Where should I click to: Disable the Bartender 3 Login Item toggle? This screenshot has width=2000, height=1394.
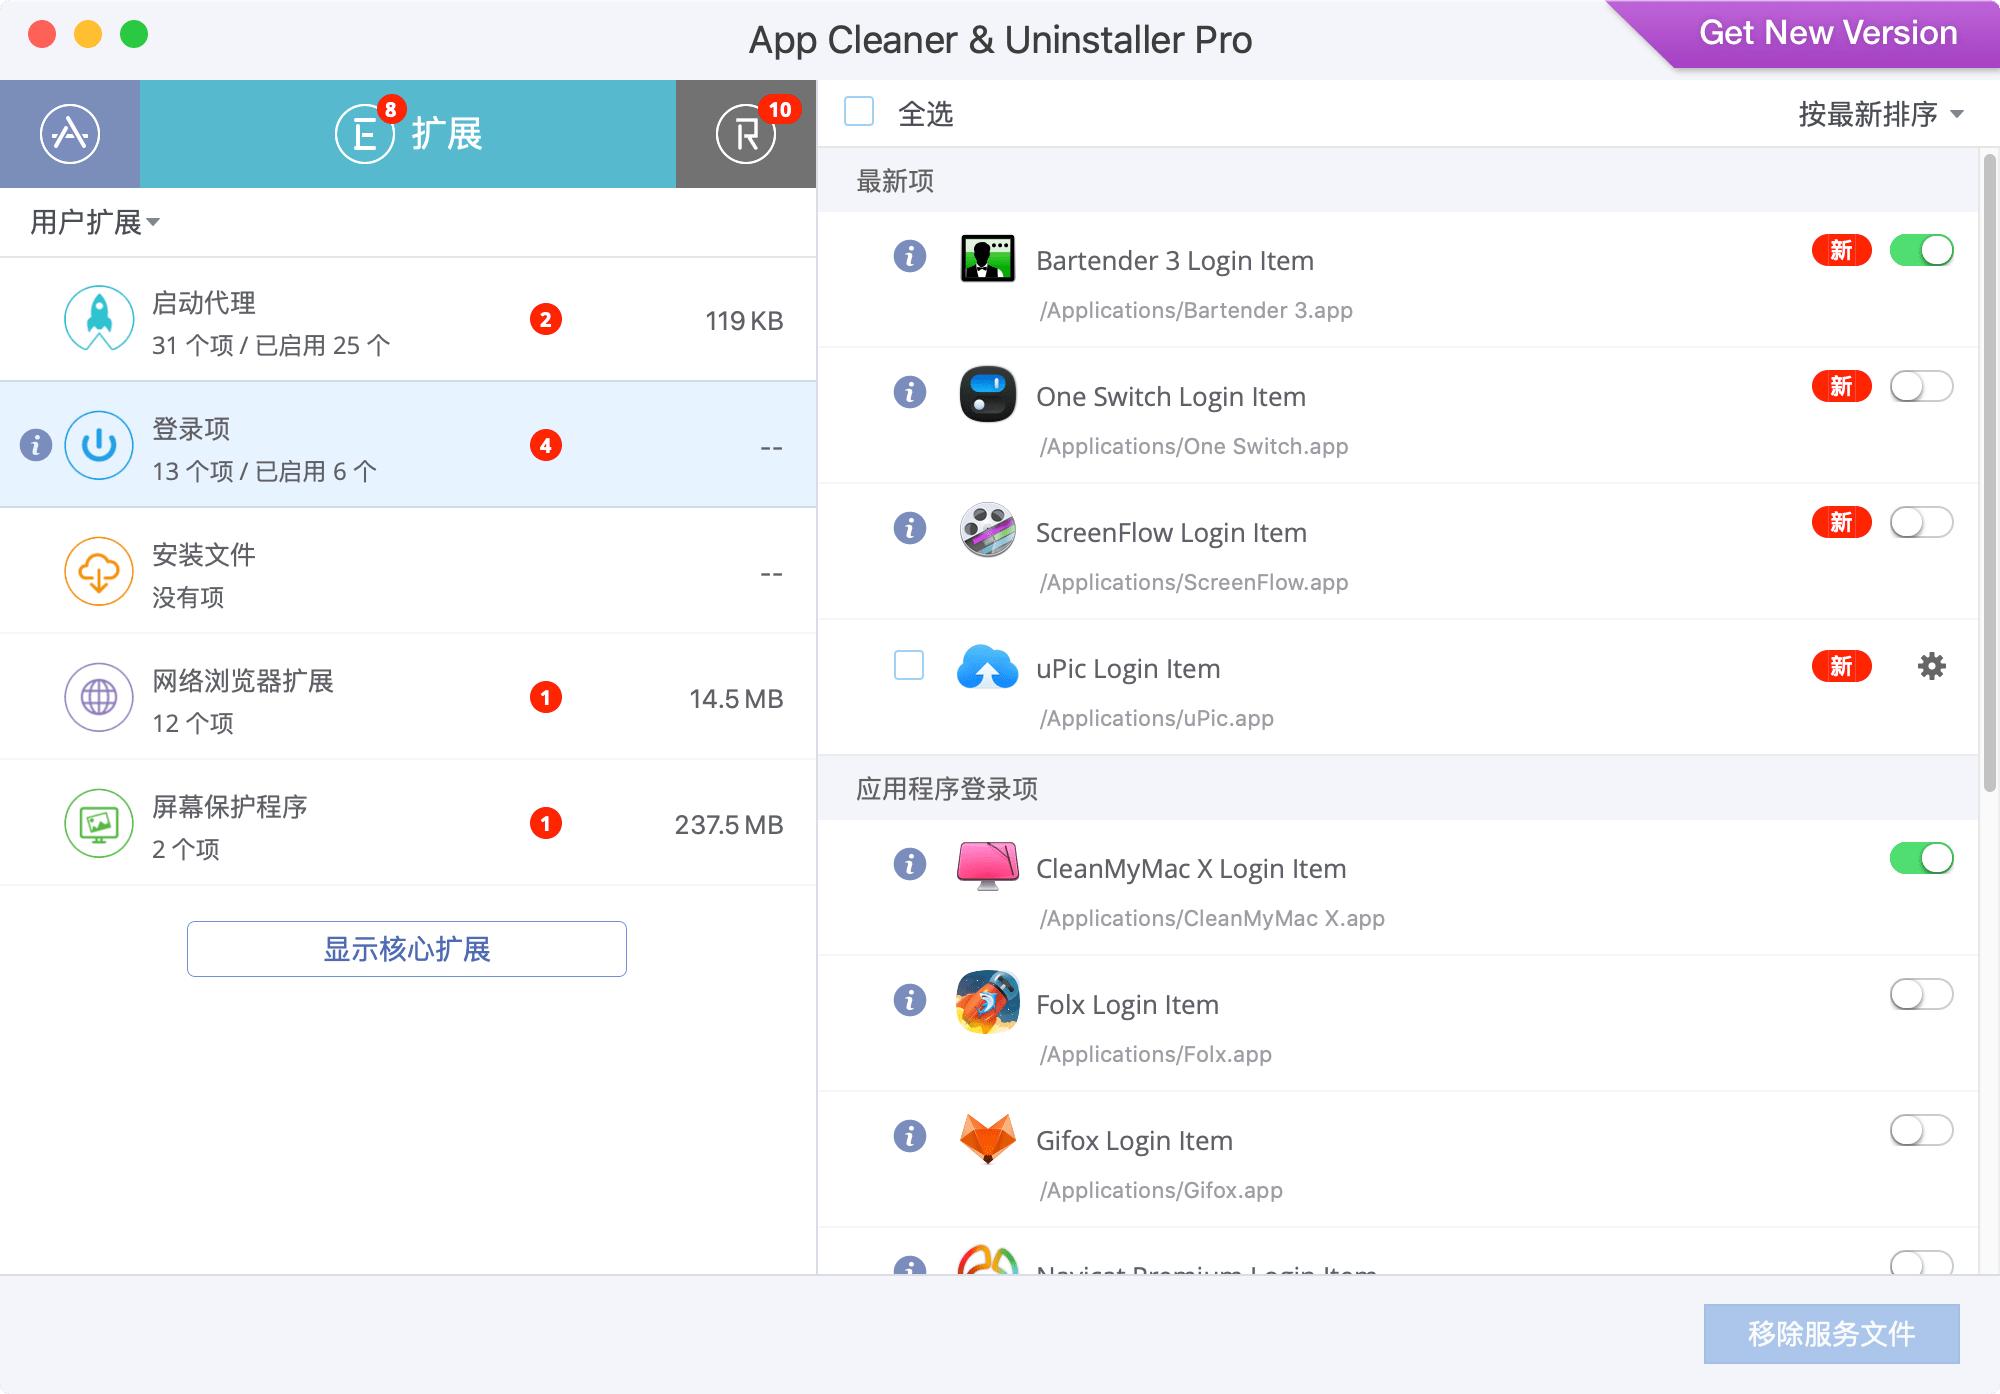pos(1921,250)
